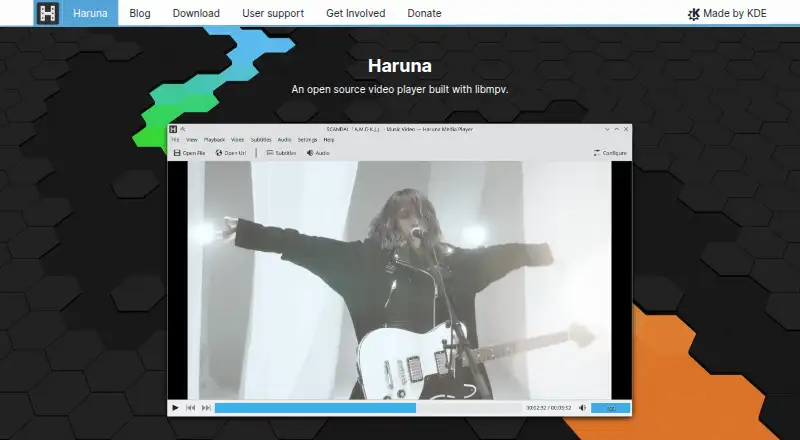Open the Donate page
The width and height of the screenshot is (800, 440).
tap(424, 13)
